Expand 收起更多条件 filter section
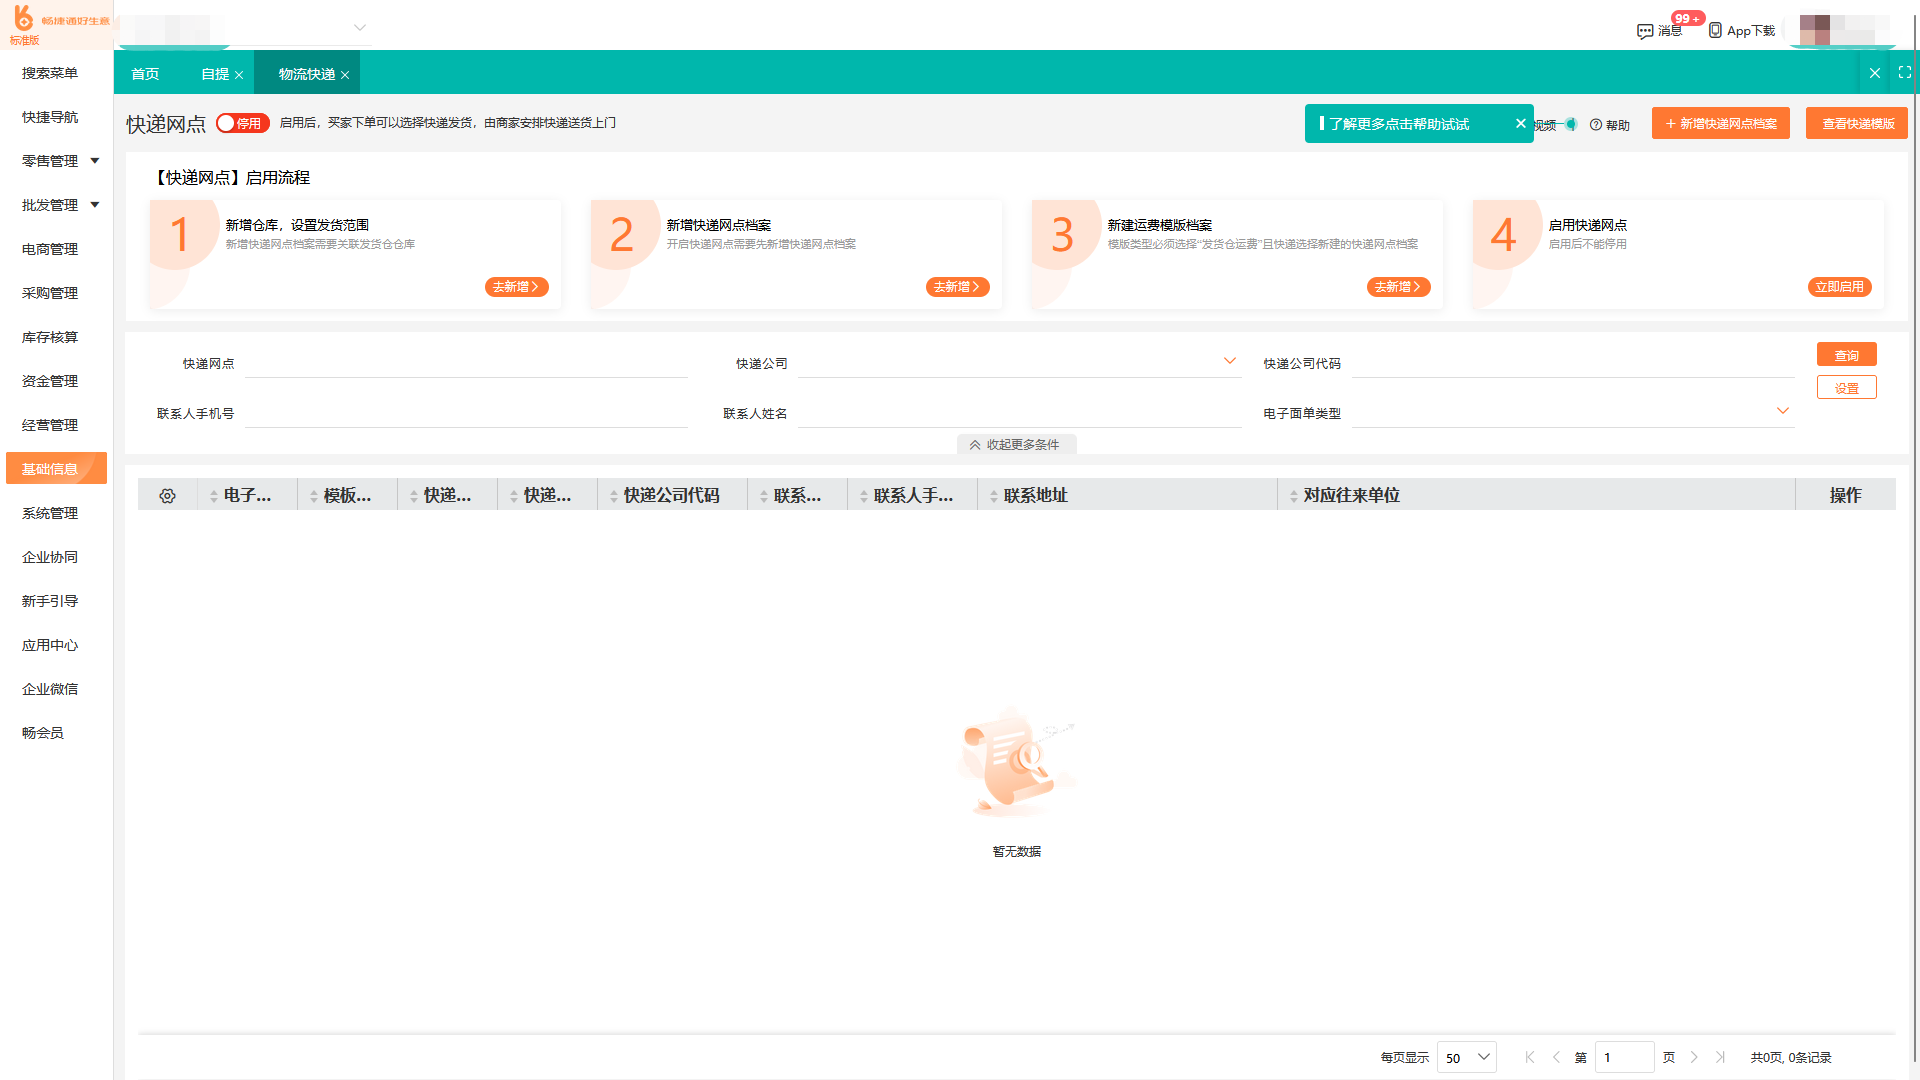Viewport: 1920px width, 1080px height. pos(1015,444)
